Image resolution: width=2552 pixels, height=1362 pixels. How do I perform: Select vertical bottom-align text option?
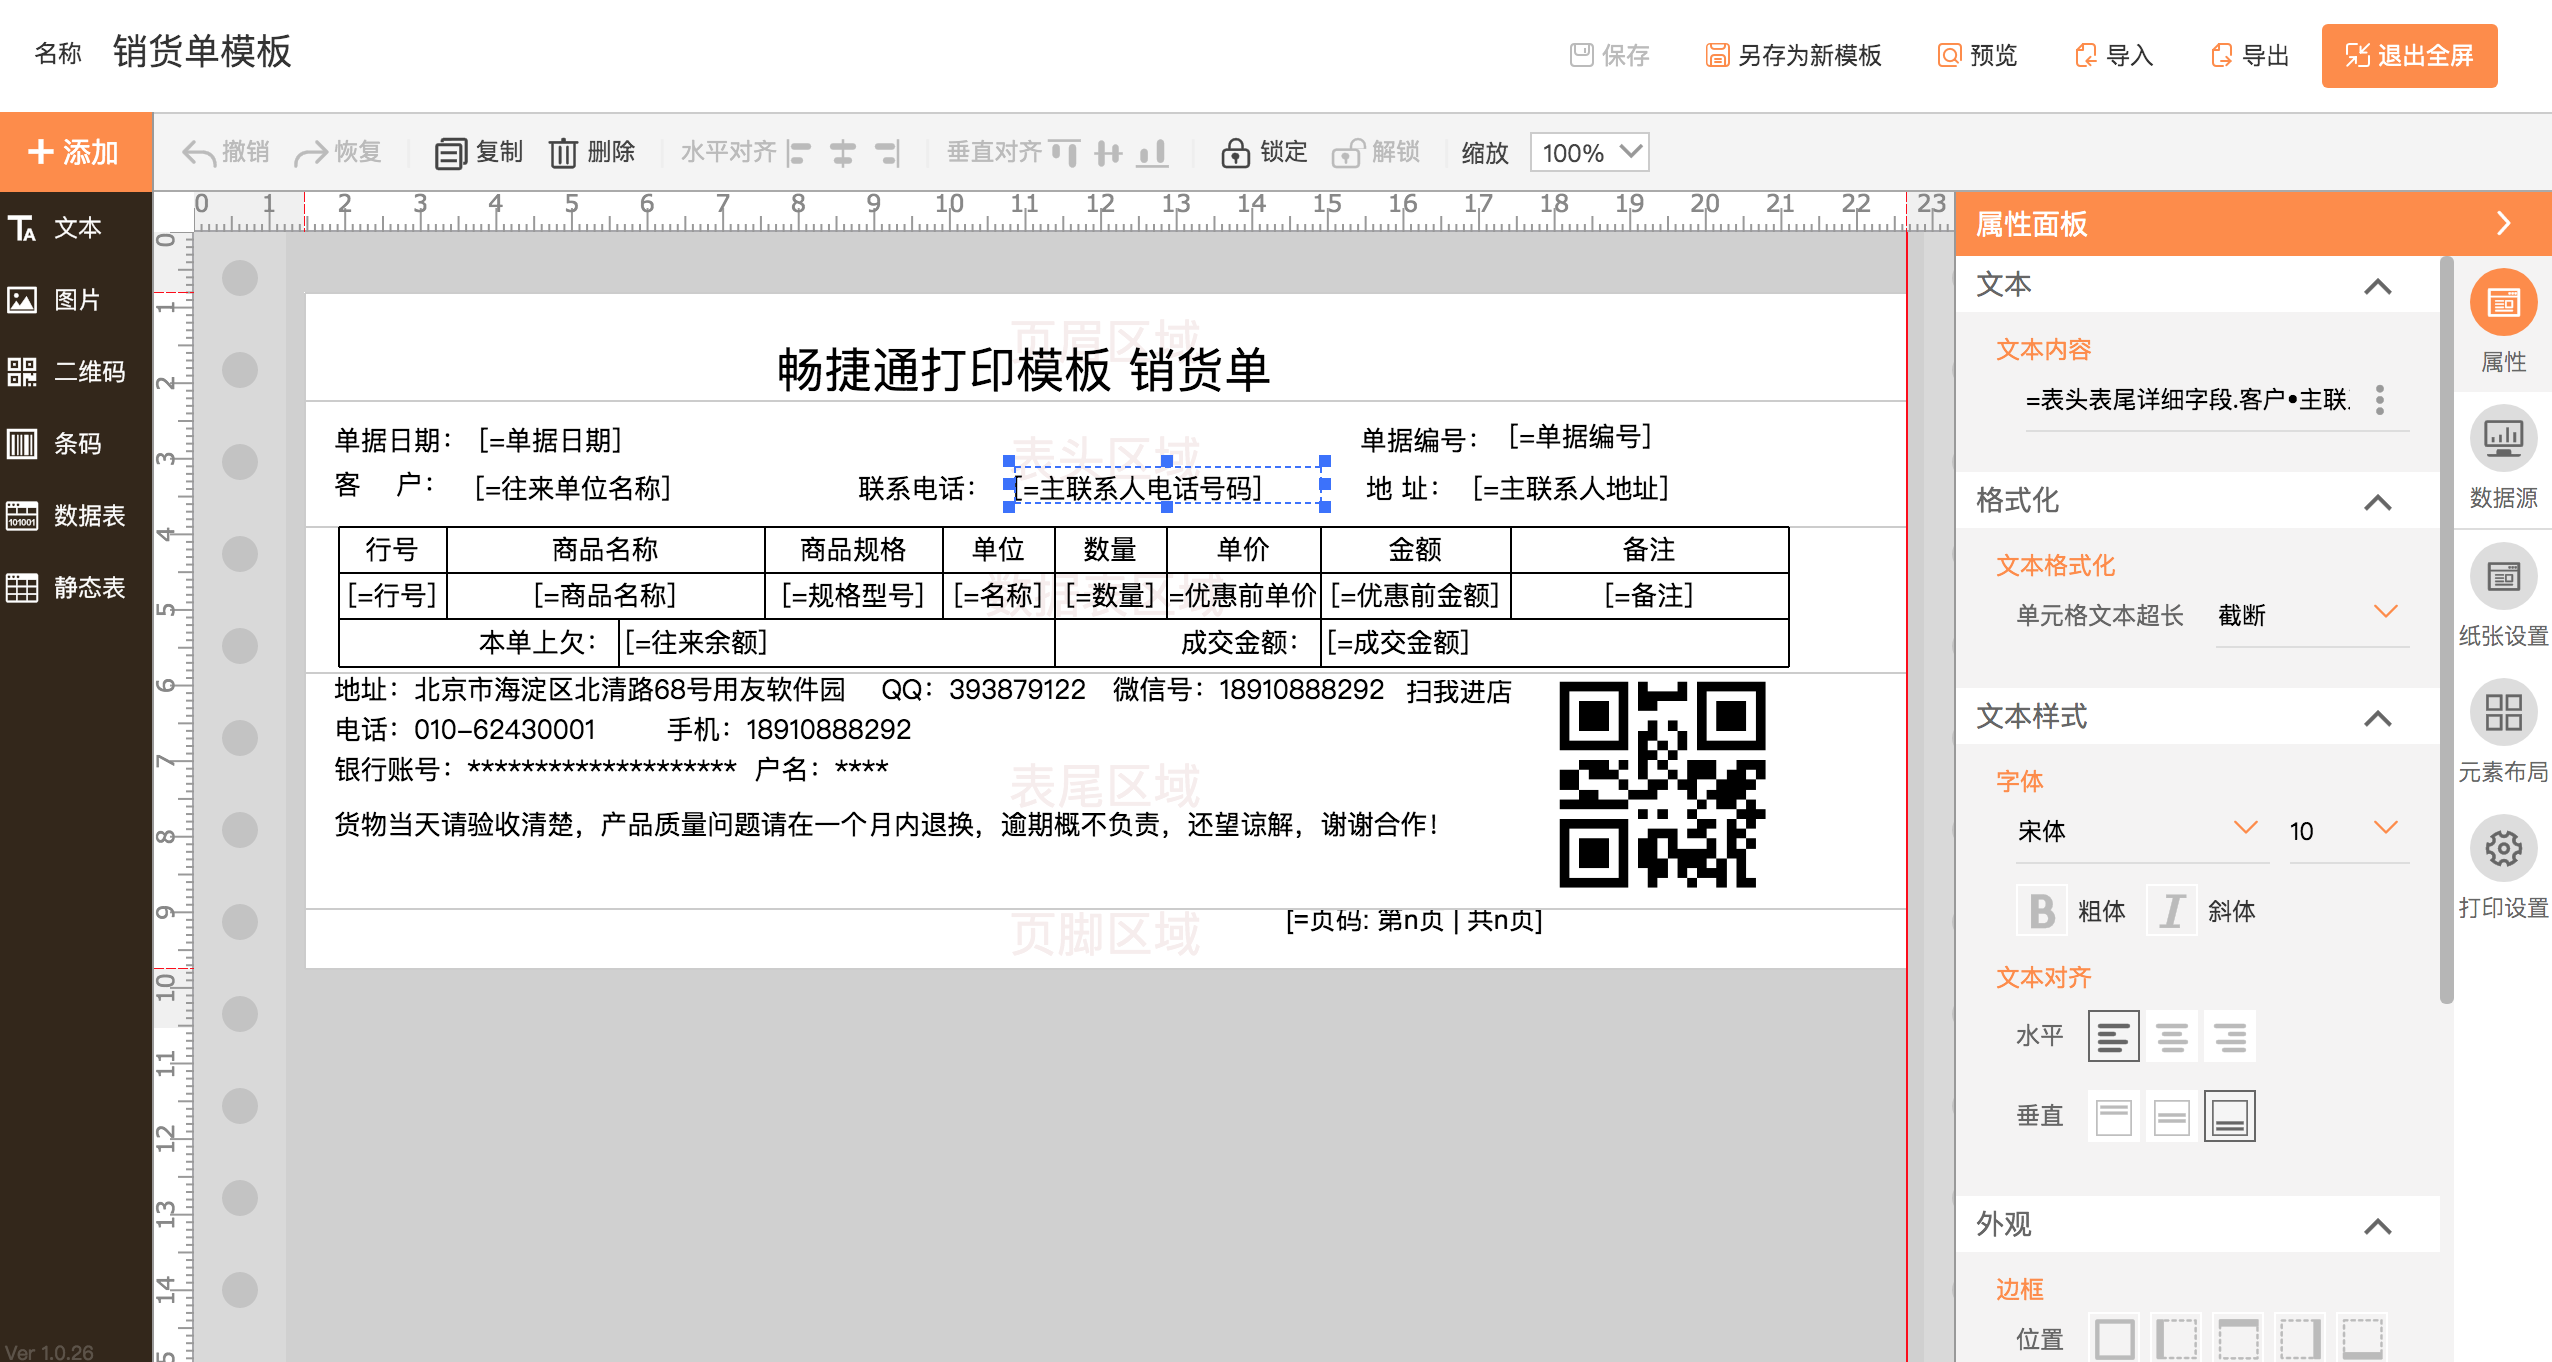(2231, 1116)
